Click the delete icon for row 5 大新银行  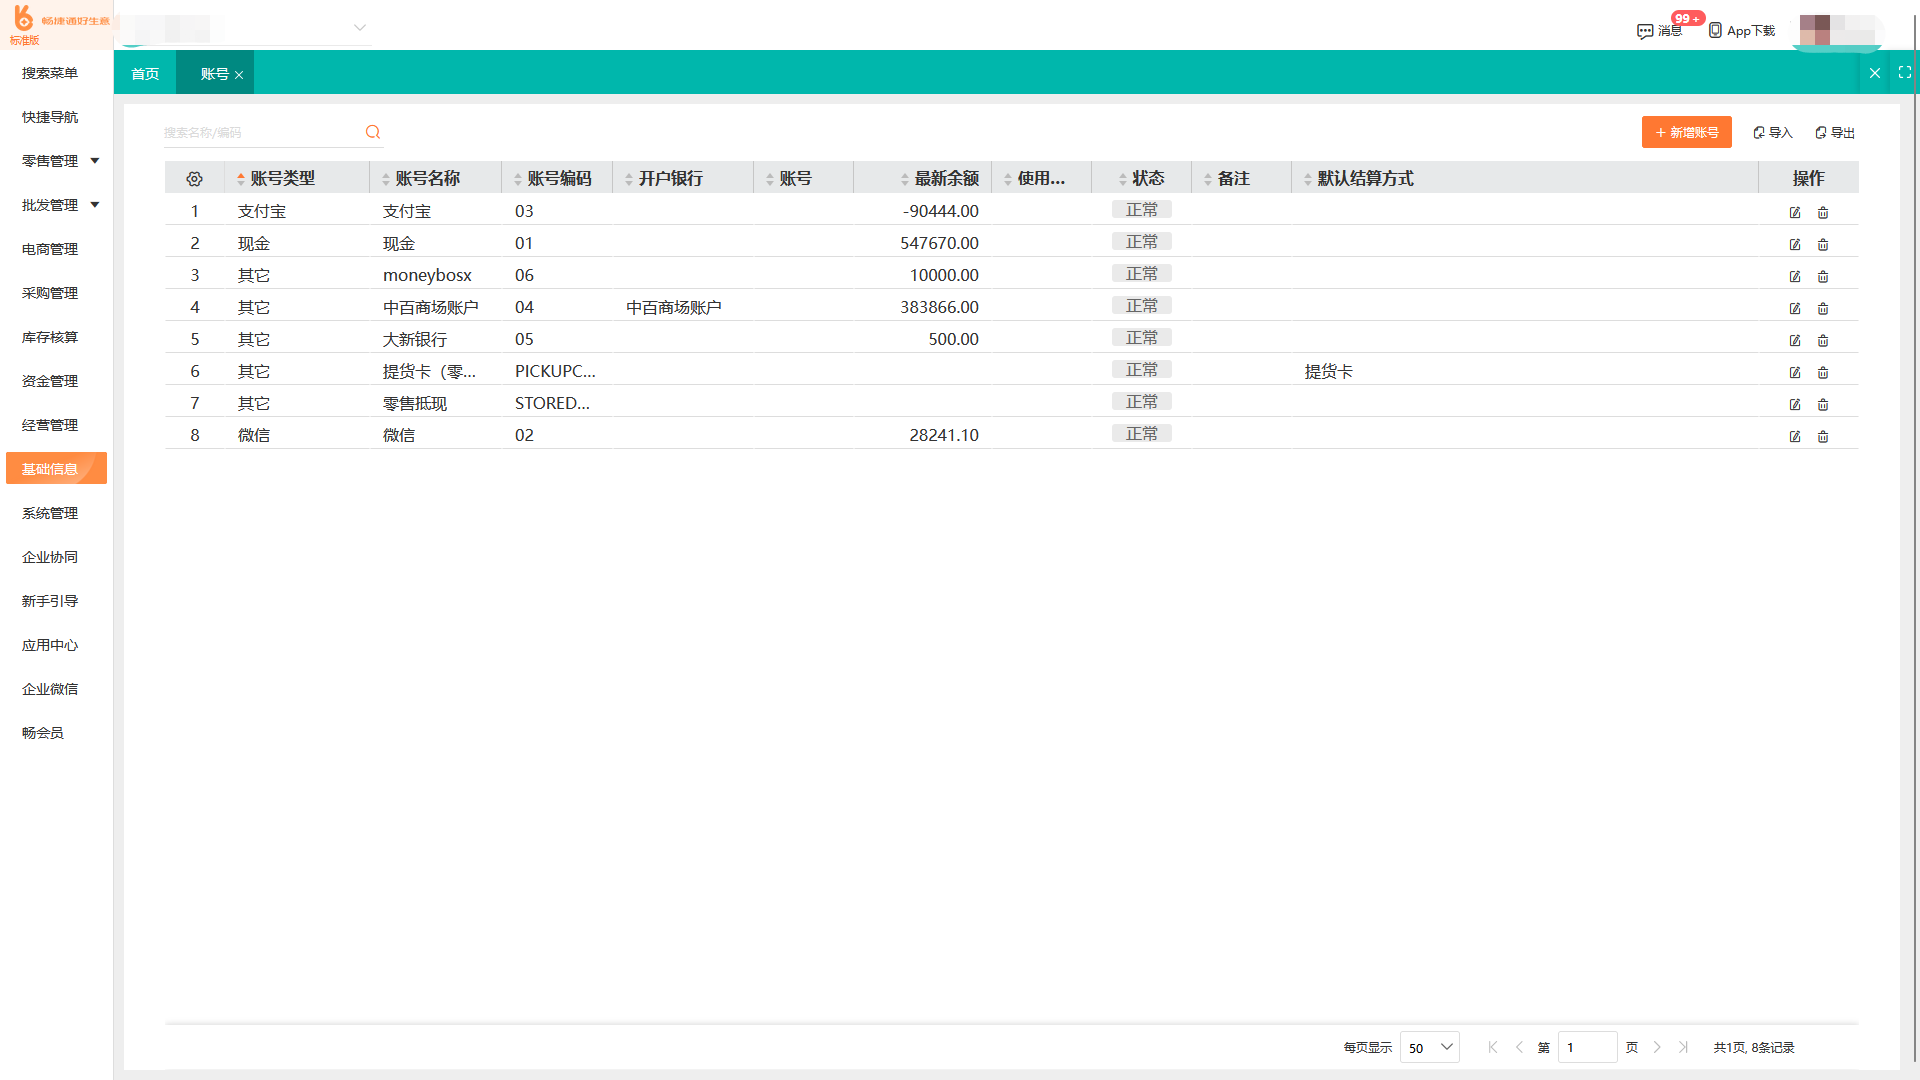pyautogui.click(x=1824, y=339)
